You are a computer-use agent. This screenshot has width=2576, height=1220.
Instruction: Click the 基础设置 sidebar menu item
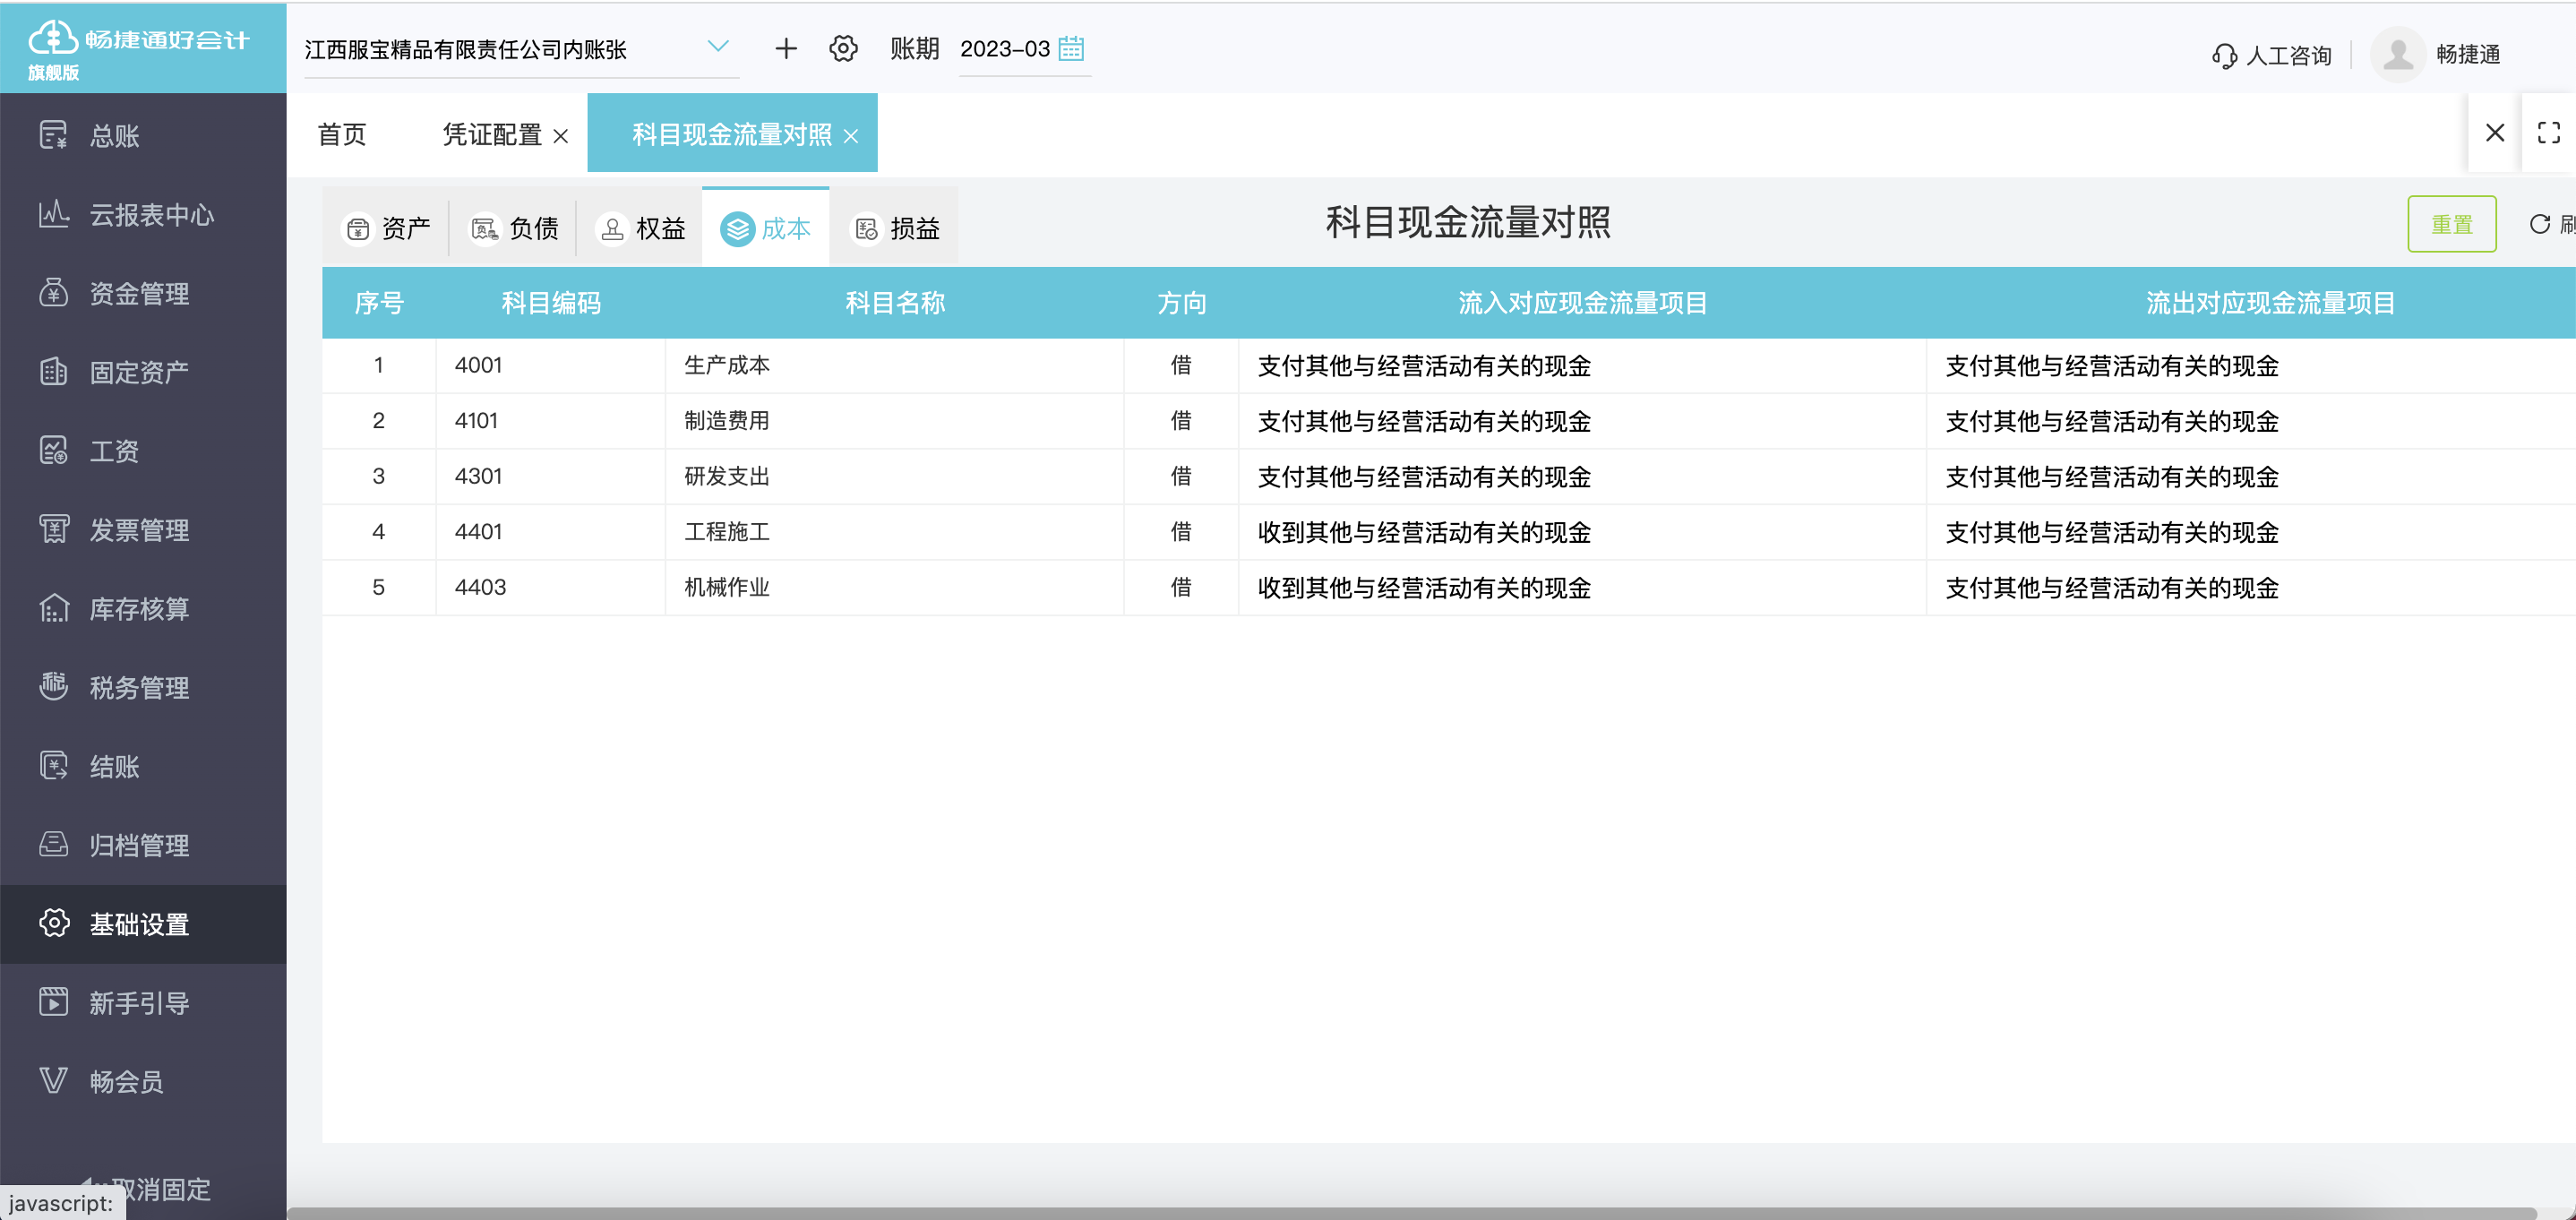click(143, 923)
